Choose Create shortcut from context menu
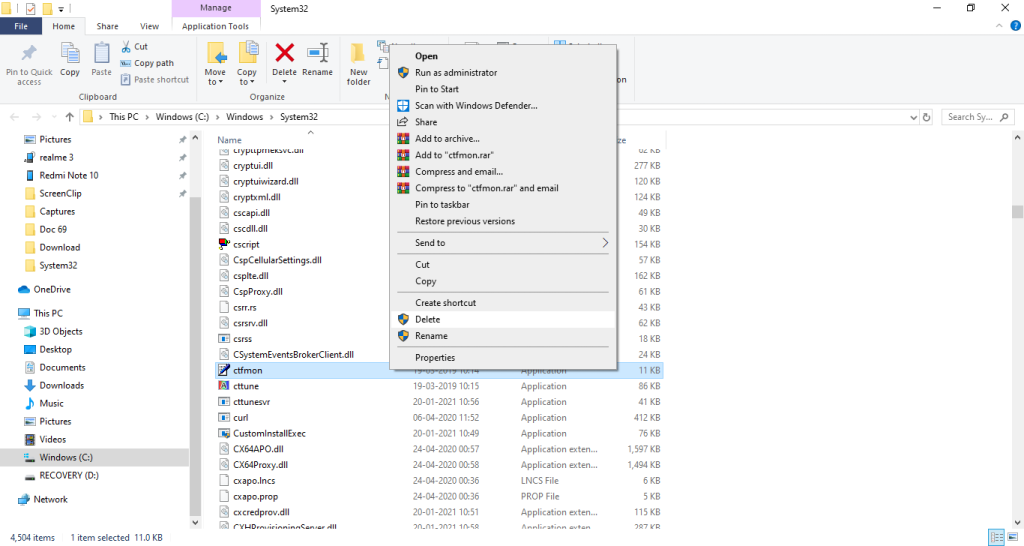Image resolution: width=1024 pixels, height=546 pixels. (503, 302)
